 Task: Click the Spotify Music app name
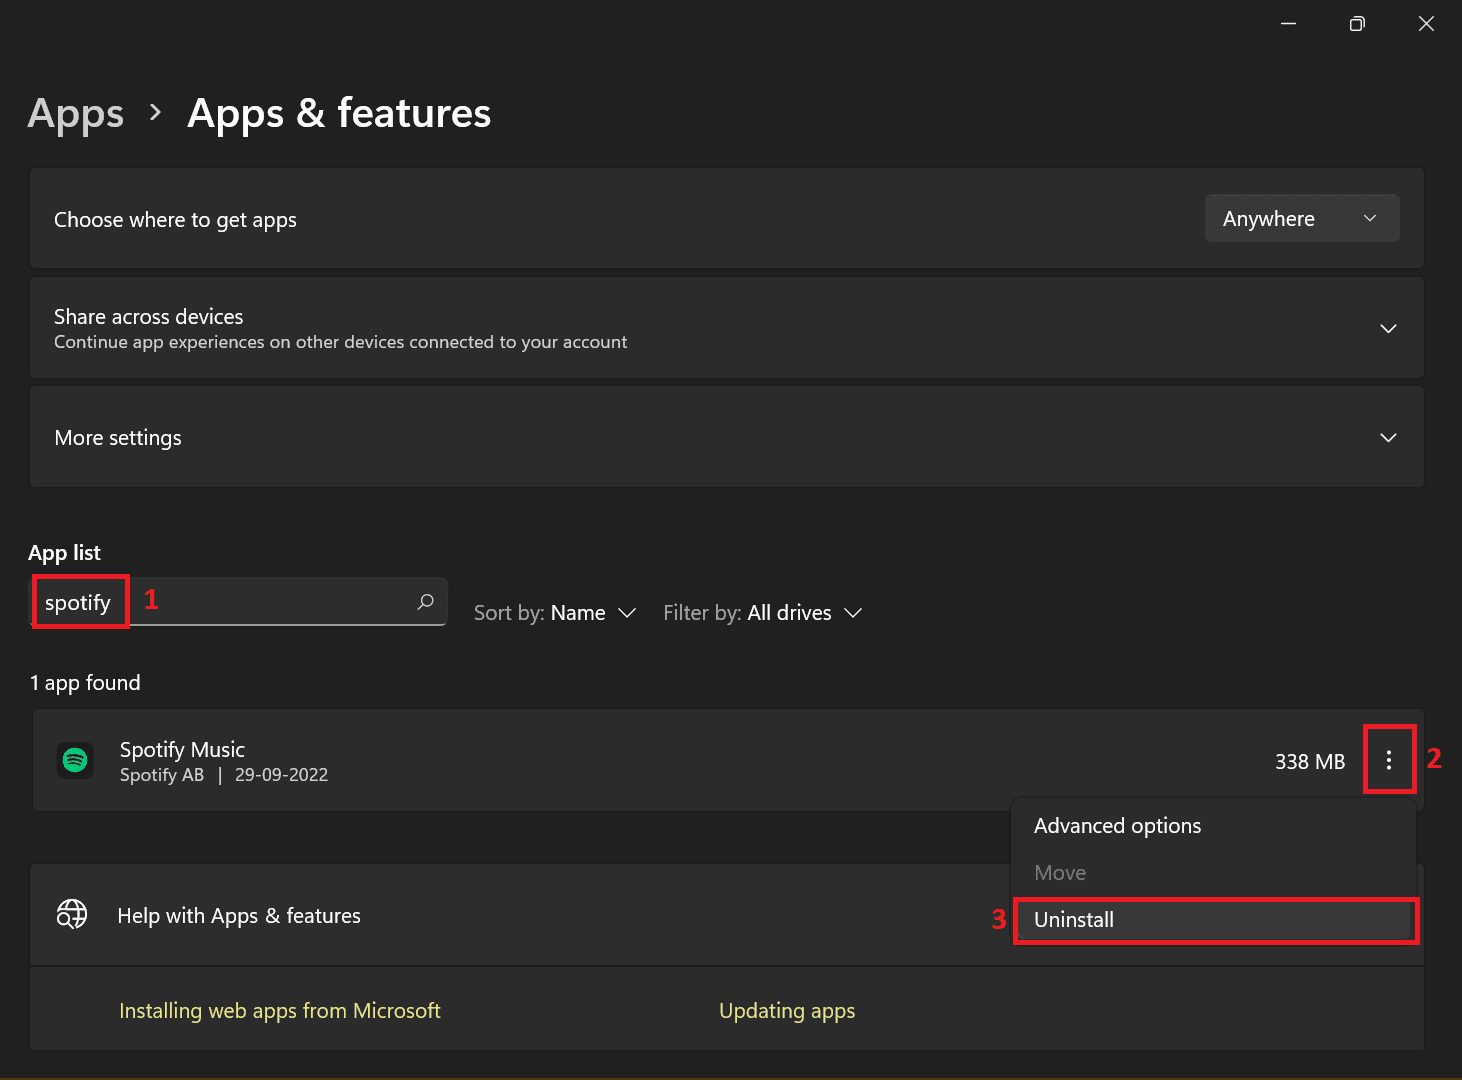click(x=182, y=749)
